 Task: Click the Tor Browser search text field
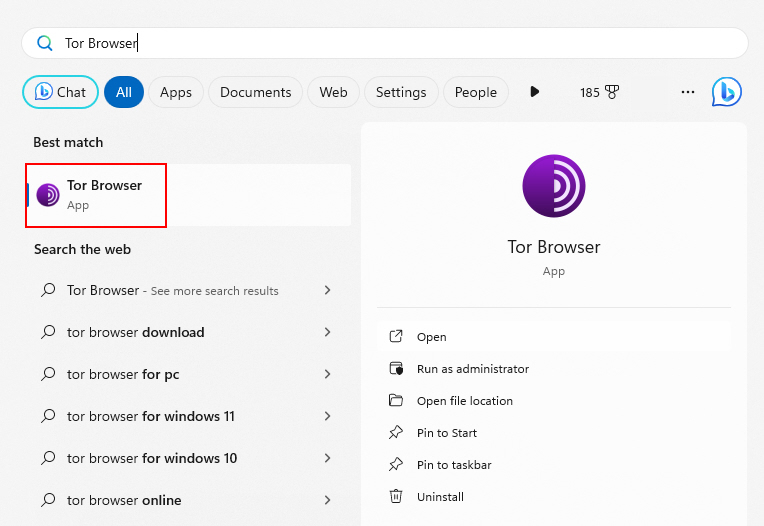coord(384,43)
